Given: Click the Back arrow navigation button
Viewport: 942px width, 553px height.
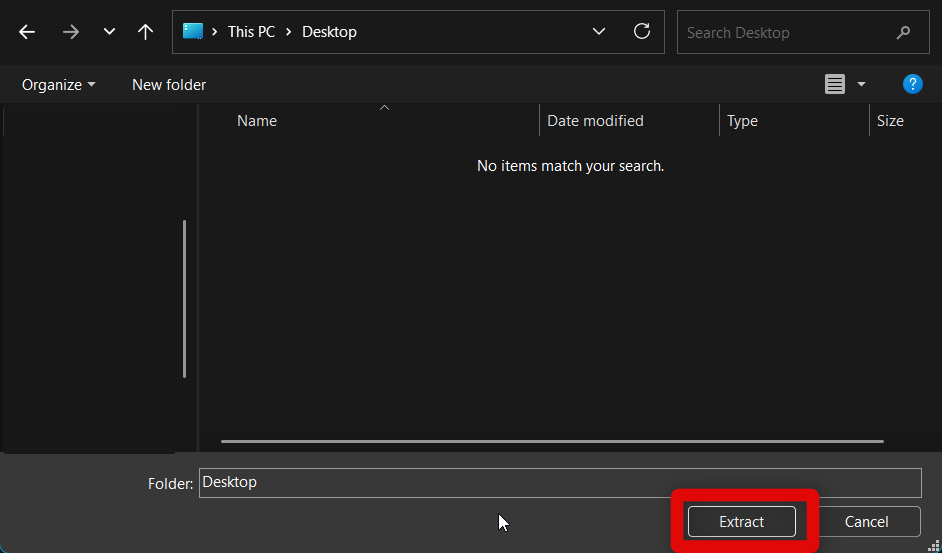Looking at the screenshot, I should click(27, 32).
